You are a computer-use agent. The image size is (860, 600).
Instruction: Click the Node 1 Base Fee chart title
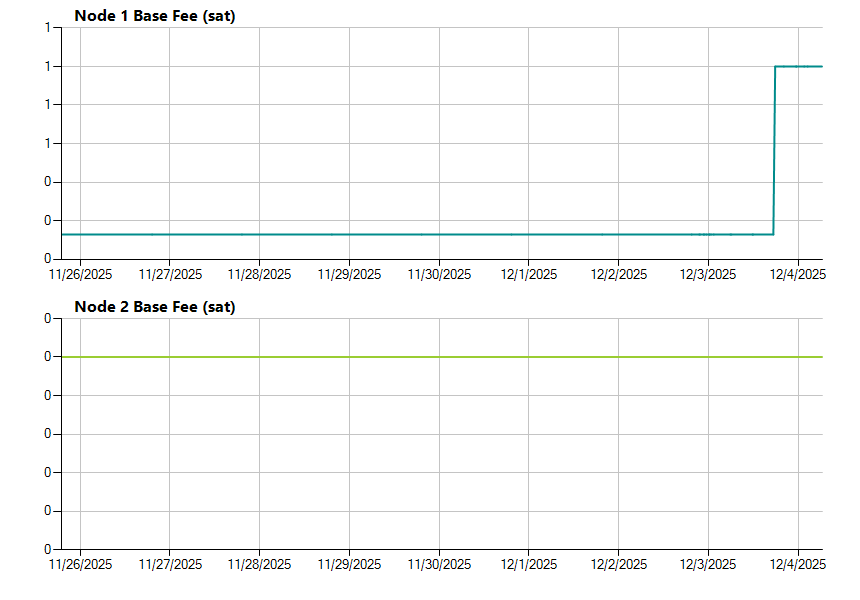tap(155, 15)
